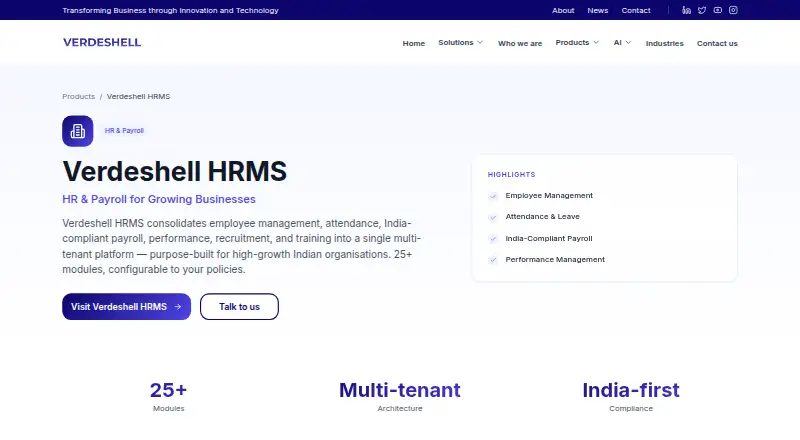Click the VERDESHELL logo

(x=102, y=42)
